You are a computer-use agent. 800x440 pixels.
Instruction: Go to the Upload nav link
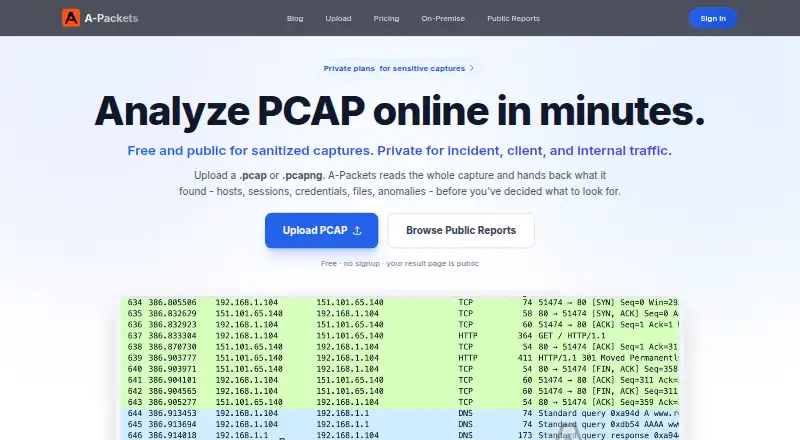point(338,18)
